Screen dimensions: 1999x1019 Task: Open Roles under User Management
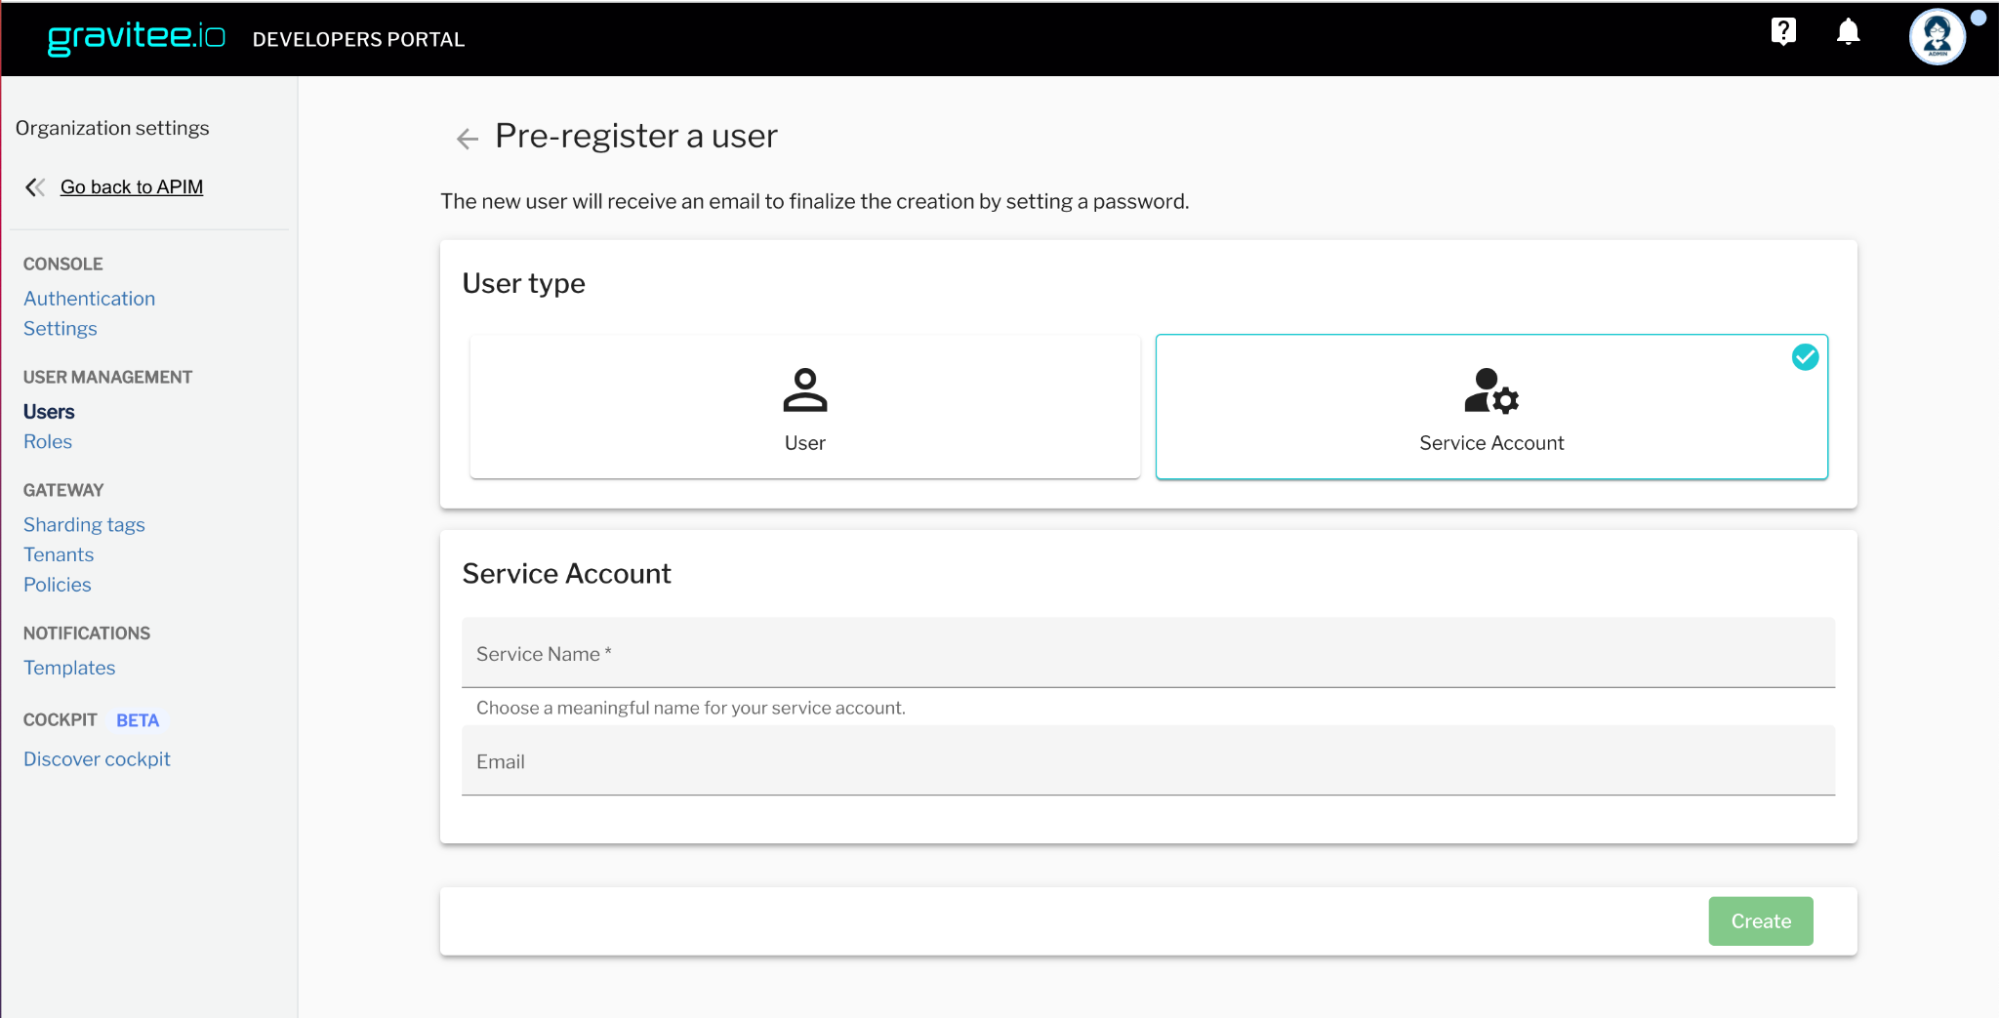click(x=48, y=441)
